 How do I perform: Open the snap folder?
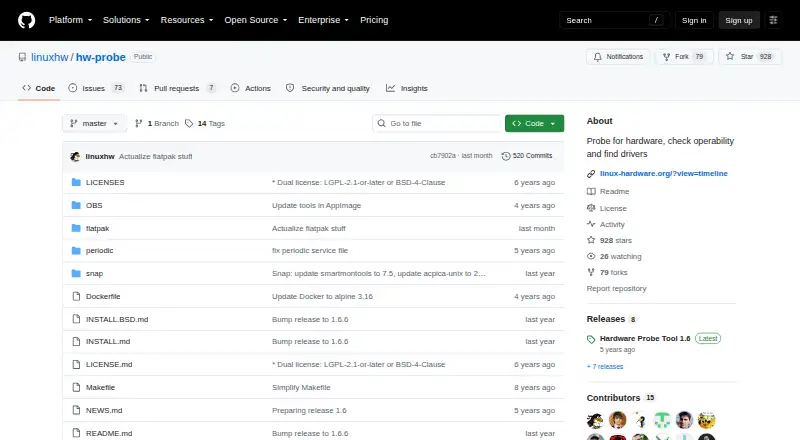click(x=94, y=274)
